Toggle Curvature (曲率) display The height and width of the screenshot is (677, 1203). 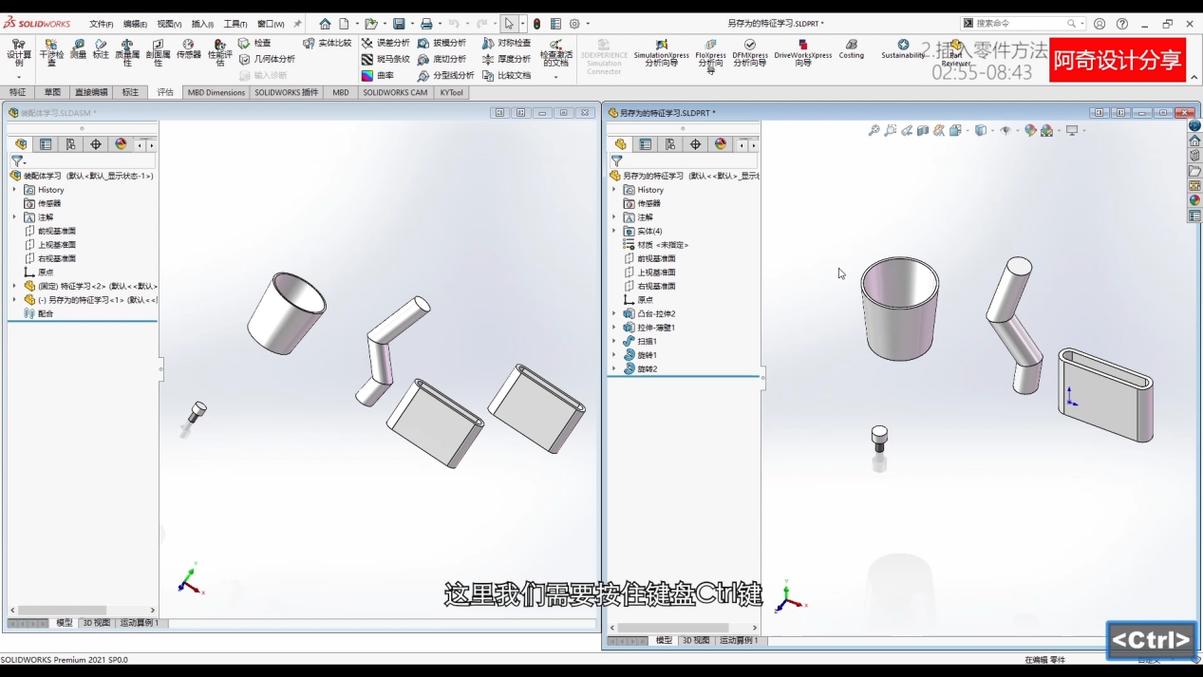378,75
